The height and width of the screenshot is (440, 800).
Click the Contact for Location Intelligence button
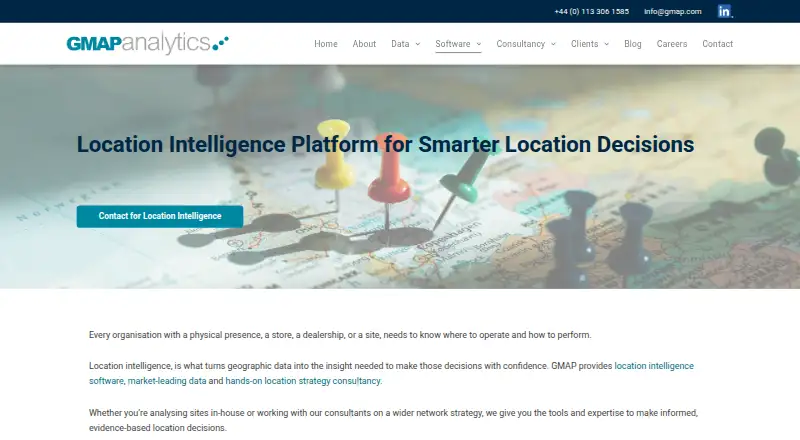point(160,216)
